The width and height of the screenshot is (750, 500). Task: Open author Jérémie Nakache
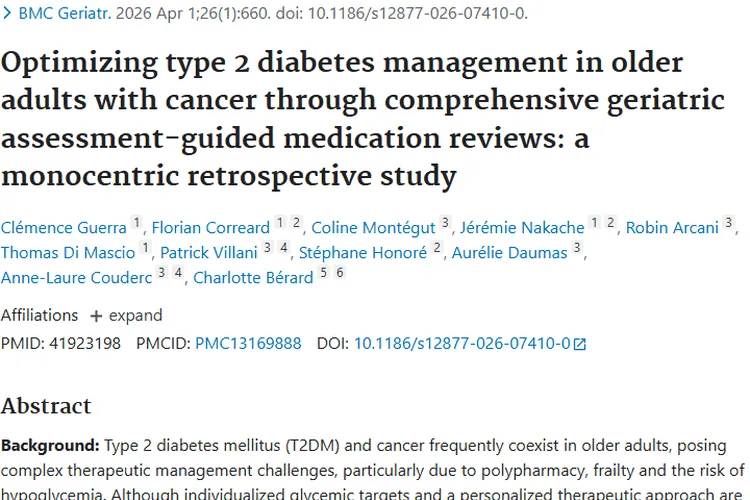coord(522,228)
